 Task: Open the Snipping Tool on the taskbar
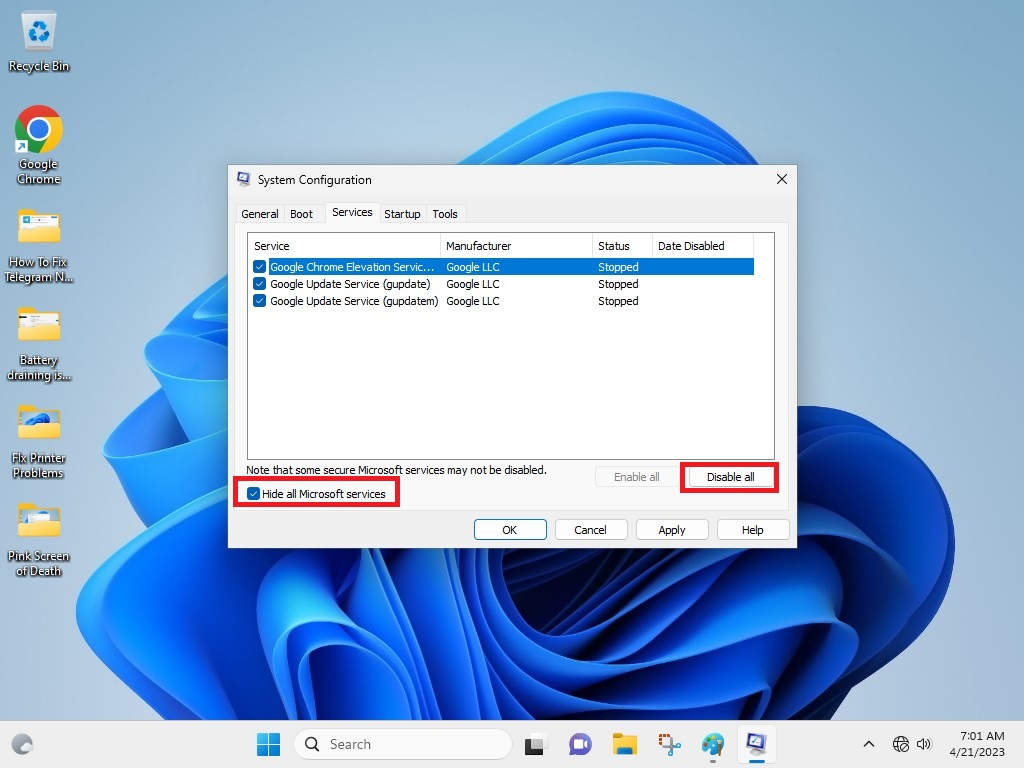669,744
